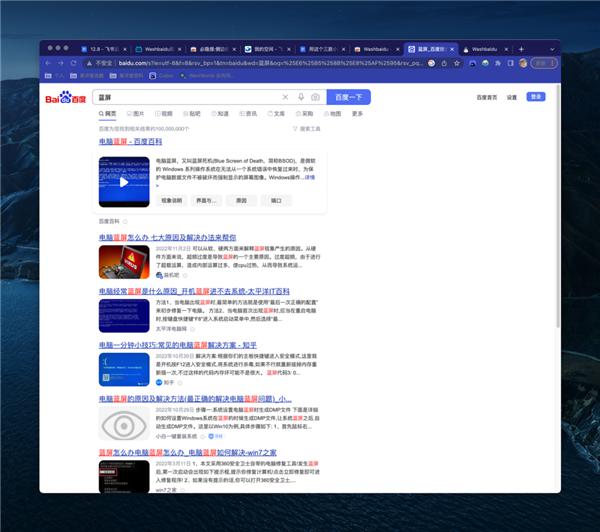The height and width of the screenshot is (532, 600).
Task: Click the 原因 chip in Baike card
Action: coord(240,200)
